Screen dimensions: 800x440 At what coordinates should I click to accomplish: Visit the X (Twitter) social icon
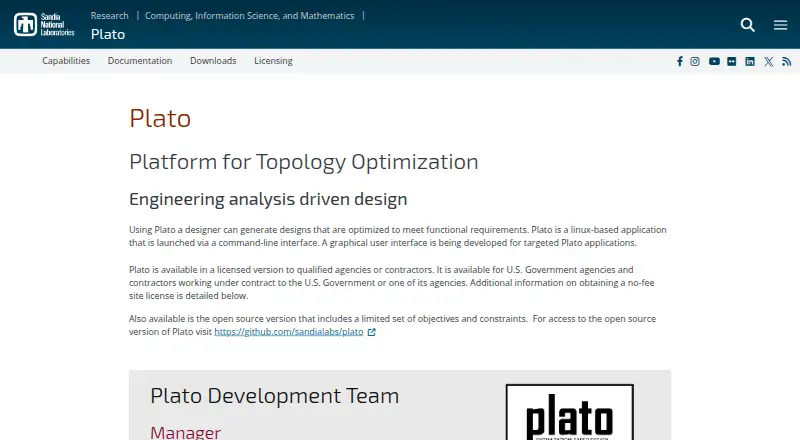click(x=768, y=62)
